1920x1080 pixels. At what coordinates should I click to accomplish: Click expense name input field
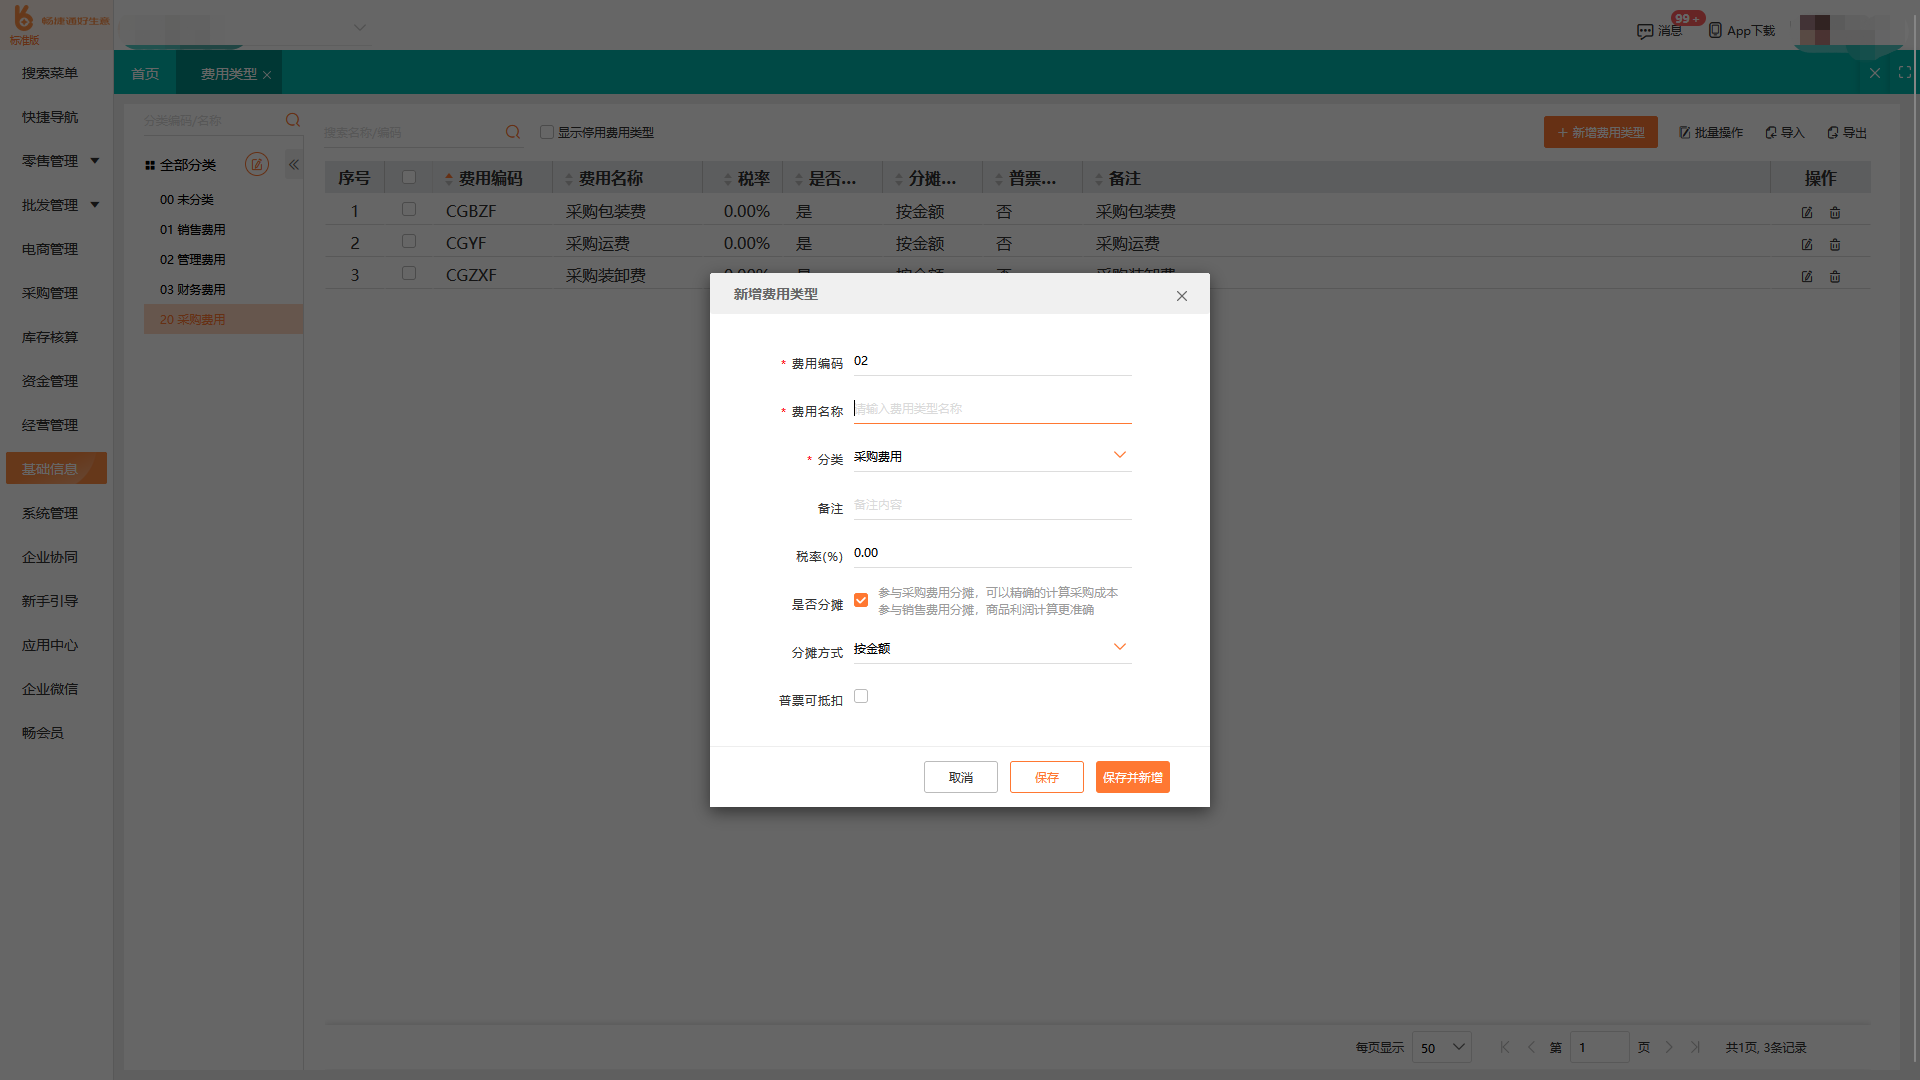pos(992,409)
